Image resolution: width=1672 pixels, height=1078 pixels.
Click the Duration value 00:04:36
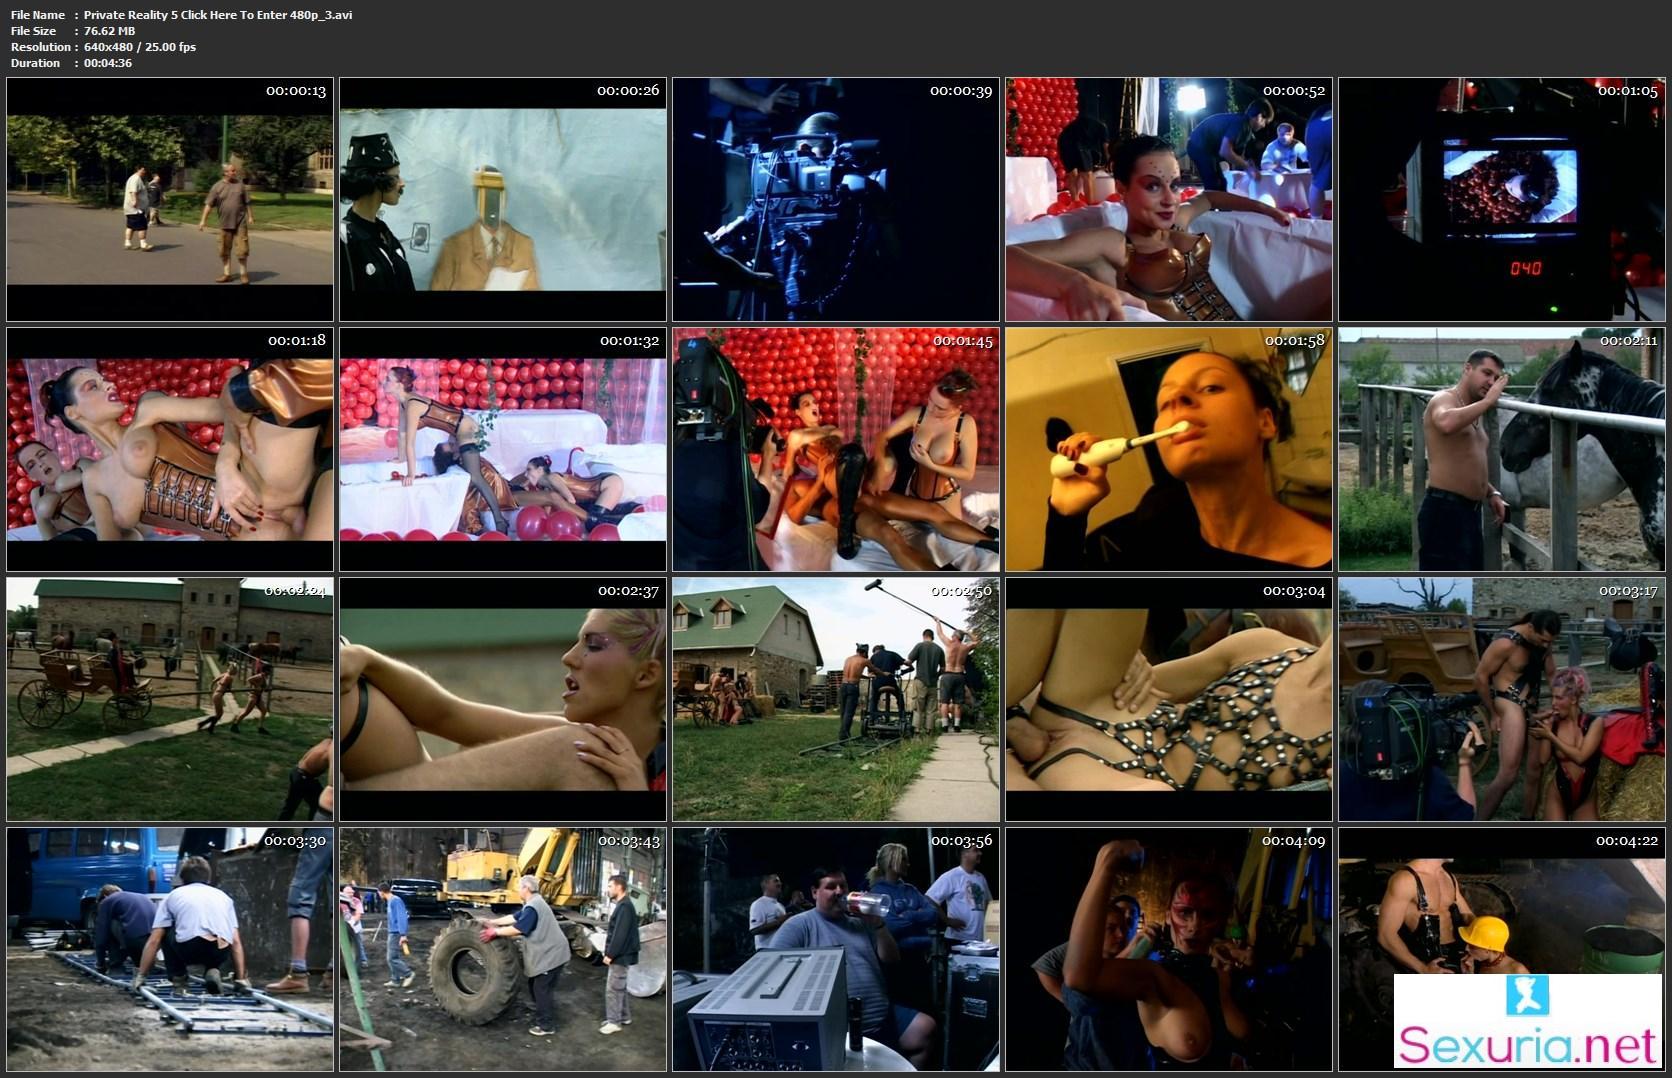(x=108, y=63)
